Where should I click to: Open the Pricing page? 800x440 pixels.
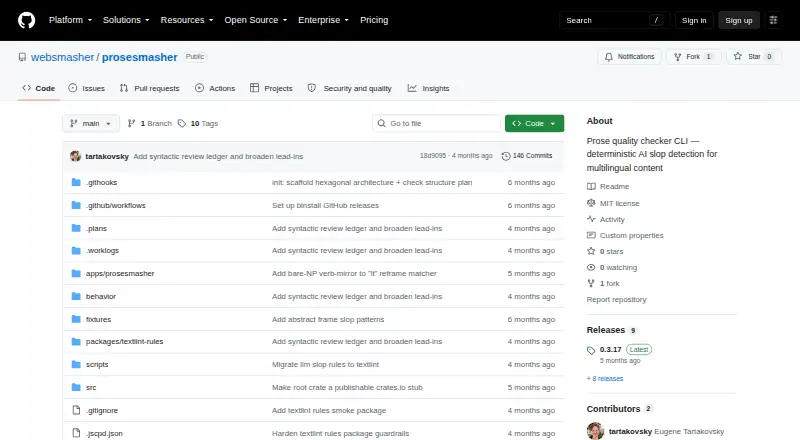coord(374,20)
